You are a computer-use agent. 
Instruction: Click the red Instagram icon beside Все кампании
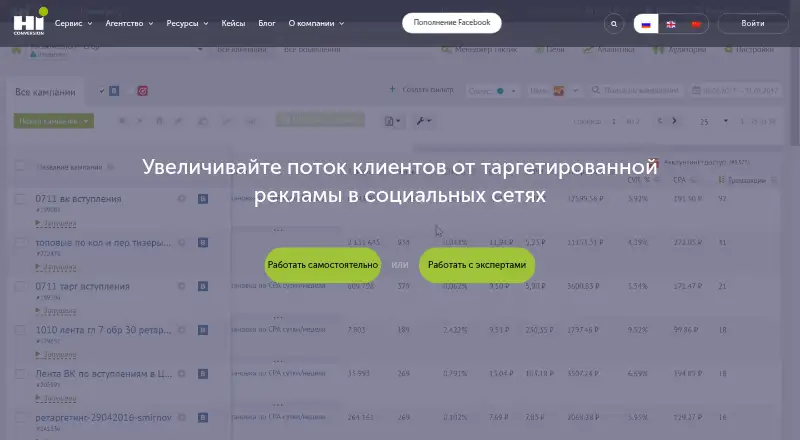coord(142,91)
